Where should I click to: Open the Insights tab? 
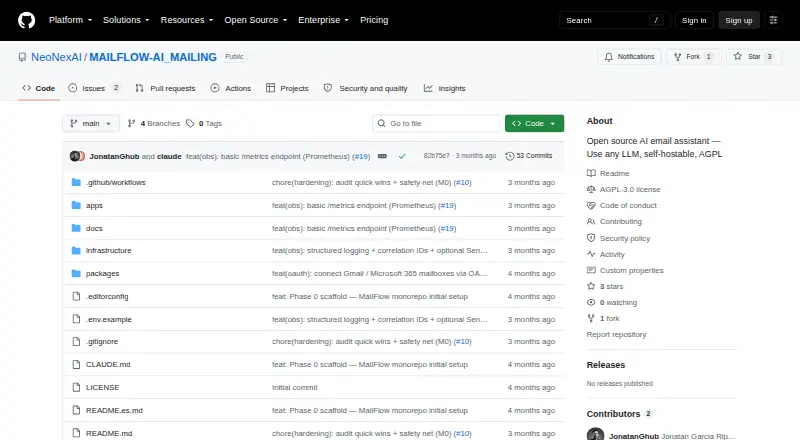[444, 88]
